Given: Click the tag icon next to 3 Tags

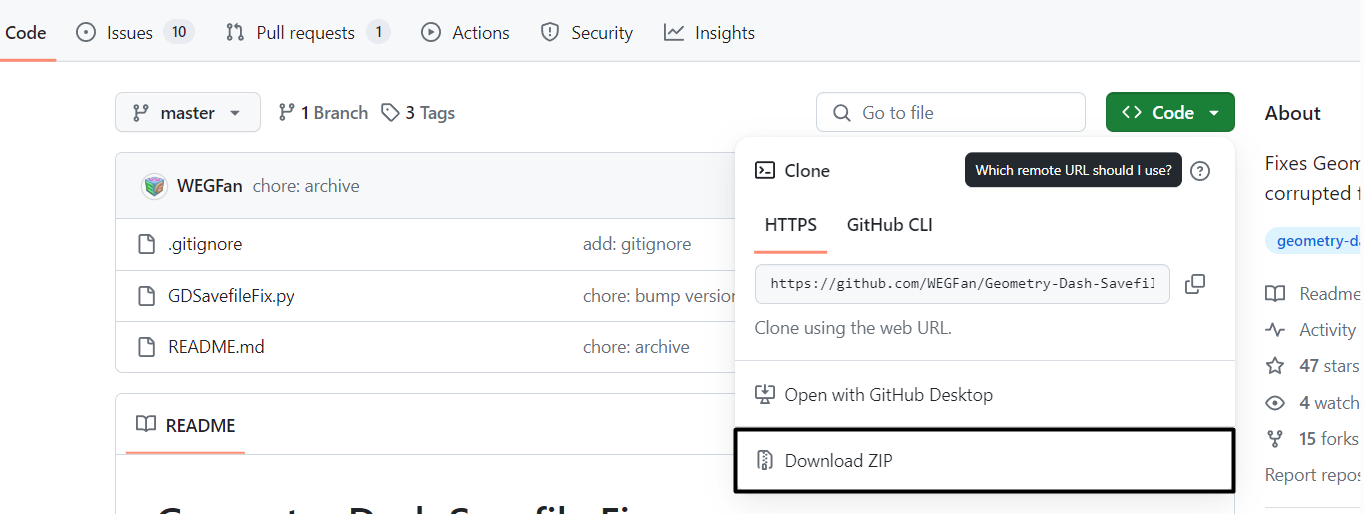Looking at the screenshot, I should [x=390, y=113].
